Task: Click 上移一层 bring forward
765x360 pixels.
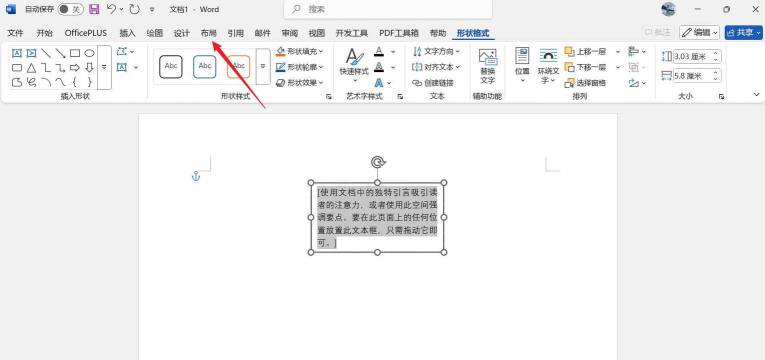Action: [585, 51]
